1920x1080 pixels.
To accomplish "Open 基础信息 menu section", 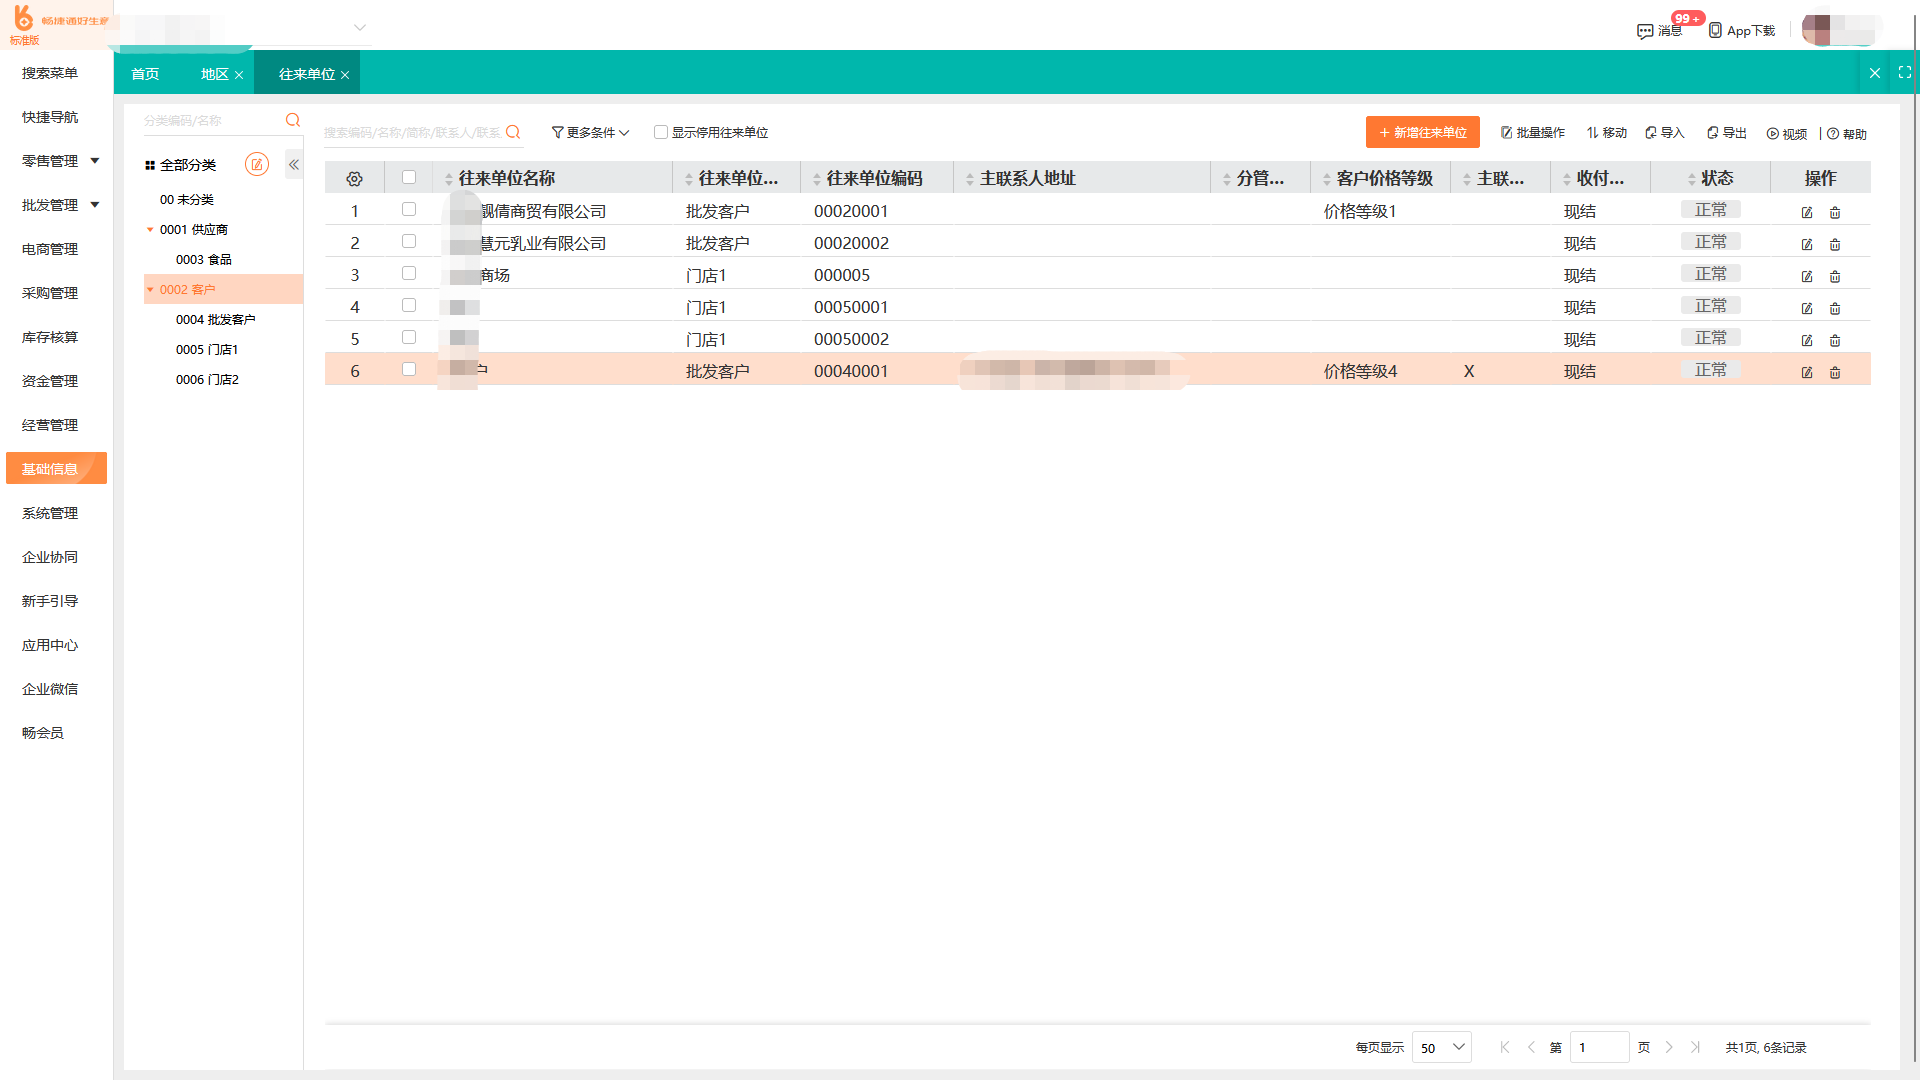I will (53, 468).
